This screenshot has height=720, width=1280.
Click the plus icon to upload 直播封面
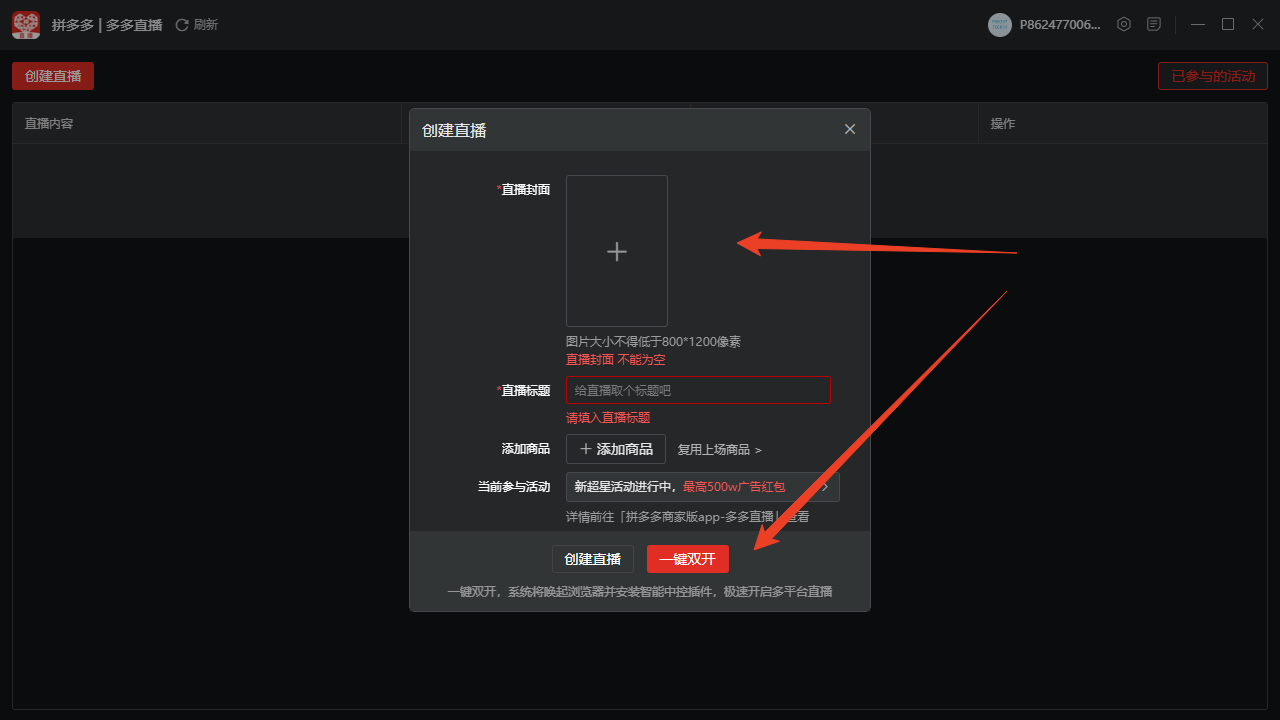[x=616, y=251]
